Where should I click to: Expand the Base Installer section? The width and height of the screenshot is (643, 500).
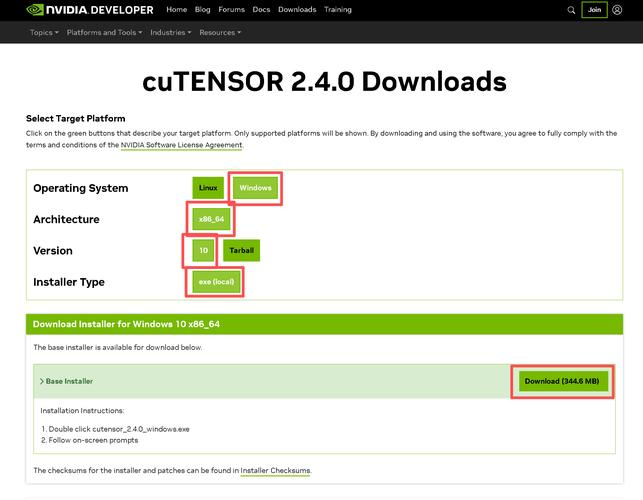[68, 381]
